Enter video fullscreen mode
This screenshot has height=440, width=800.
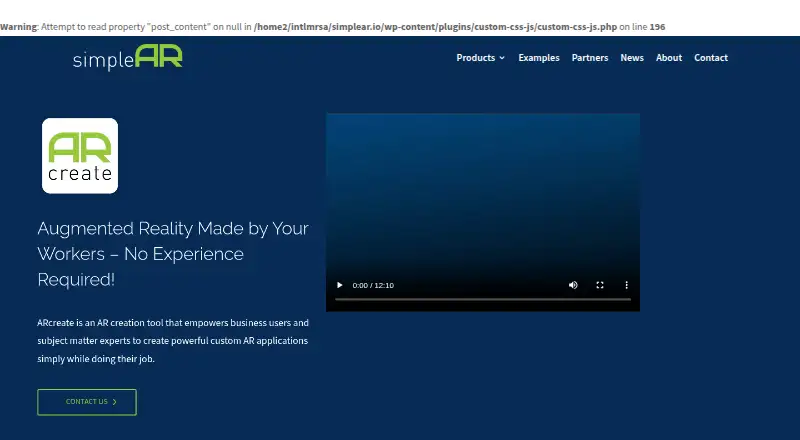[600, 285]
